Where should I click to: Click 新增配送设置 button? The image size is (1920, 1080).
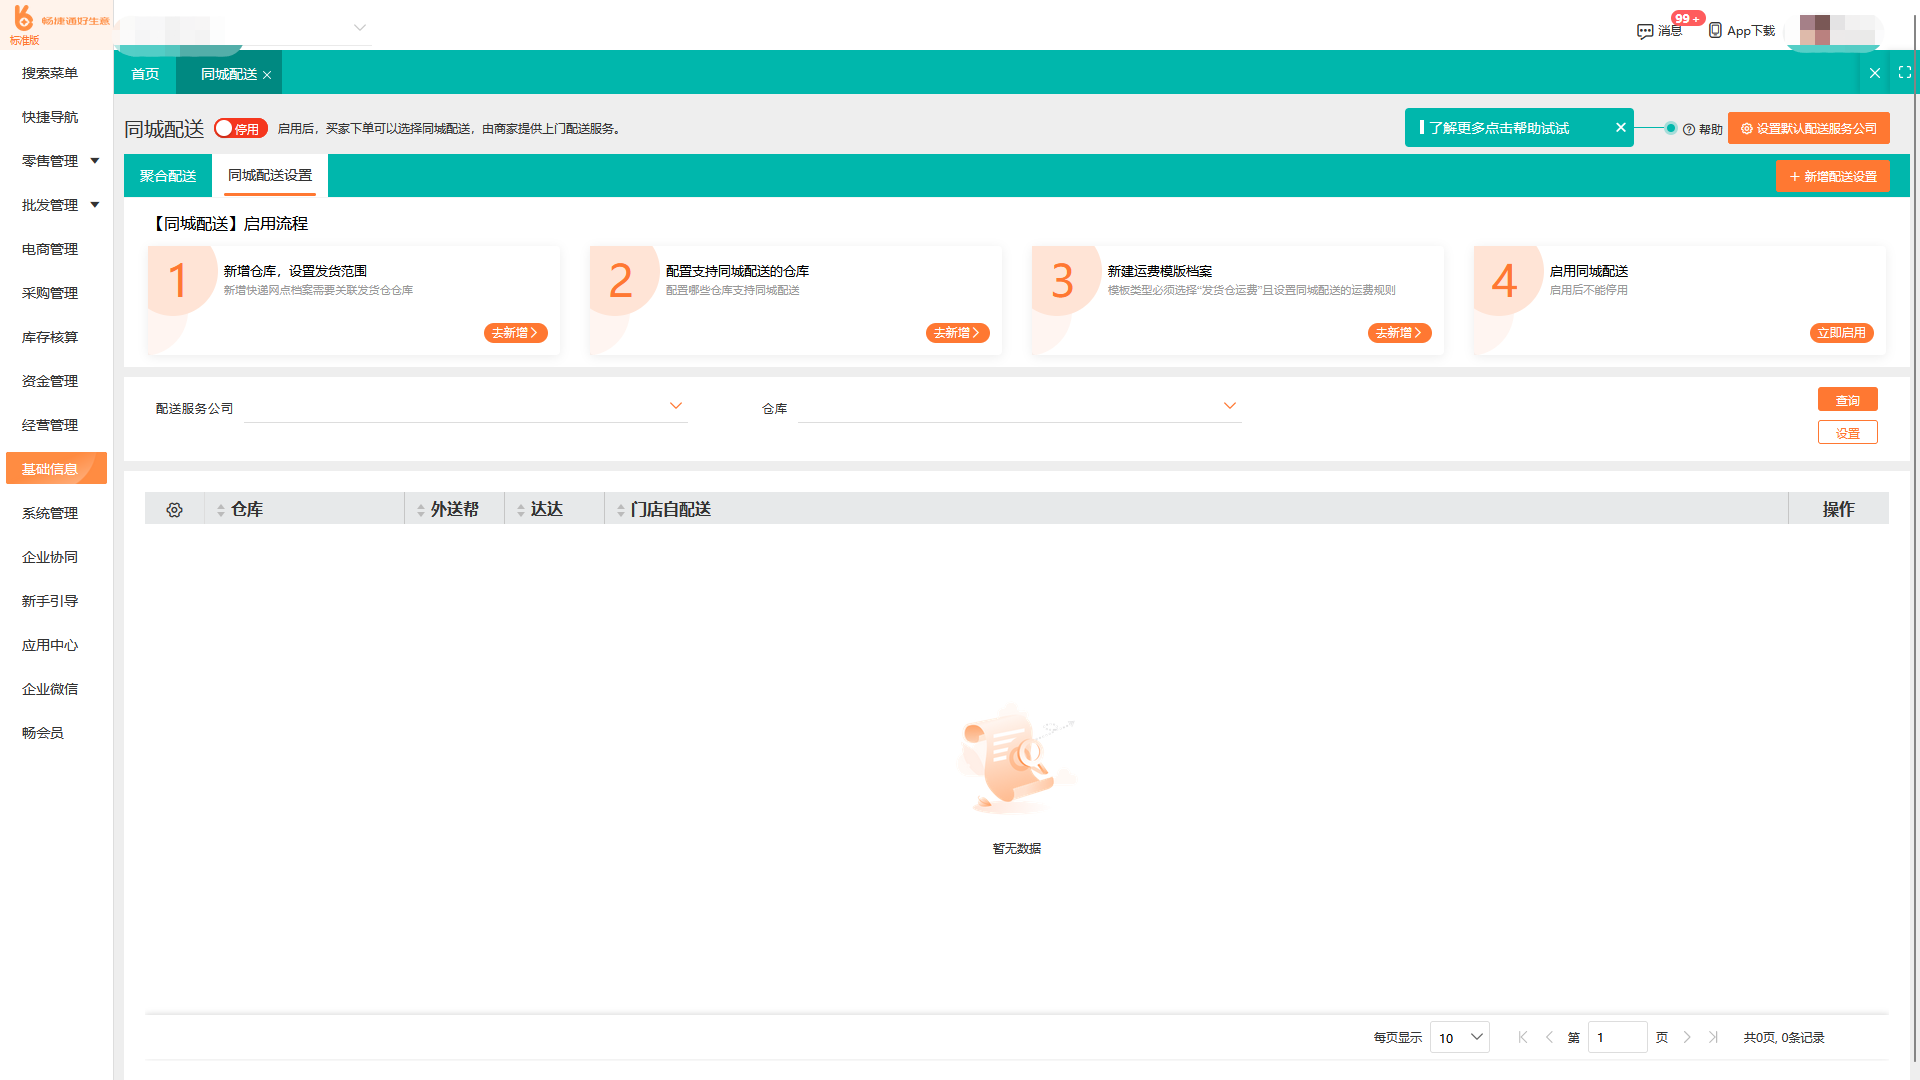pos(1834,174)
